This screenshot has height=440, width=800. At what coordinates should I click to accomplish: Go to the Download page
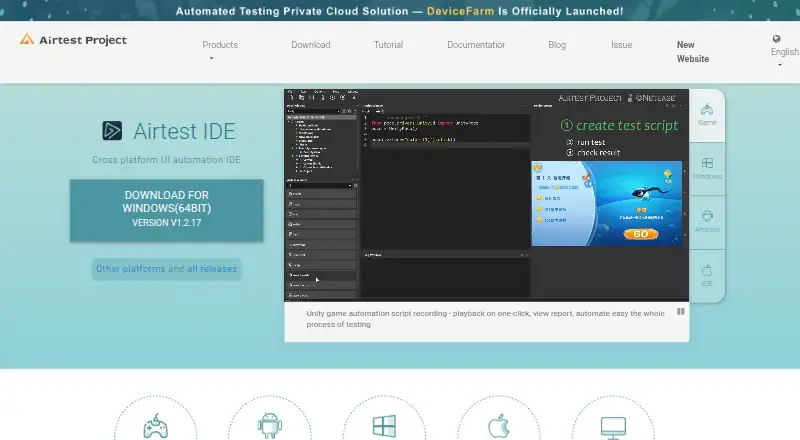point(311,45)
